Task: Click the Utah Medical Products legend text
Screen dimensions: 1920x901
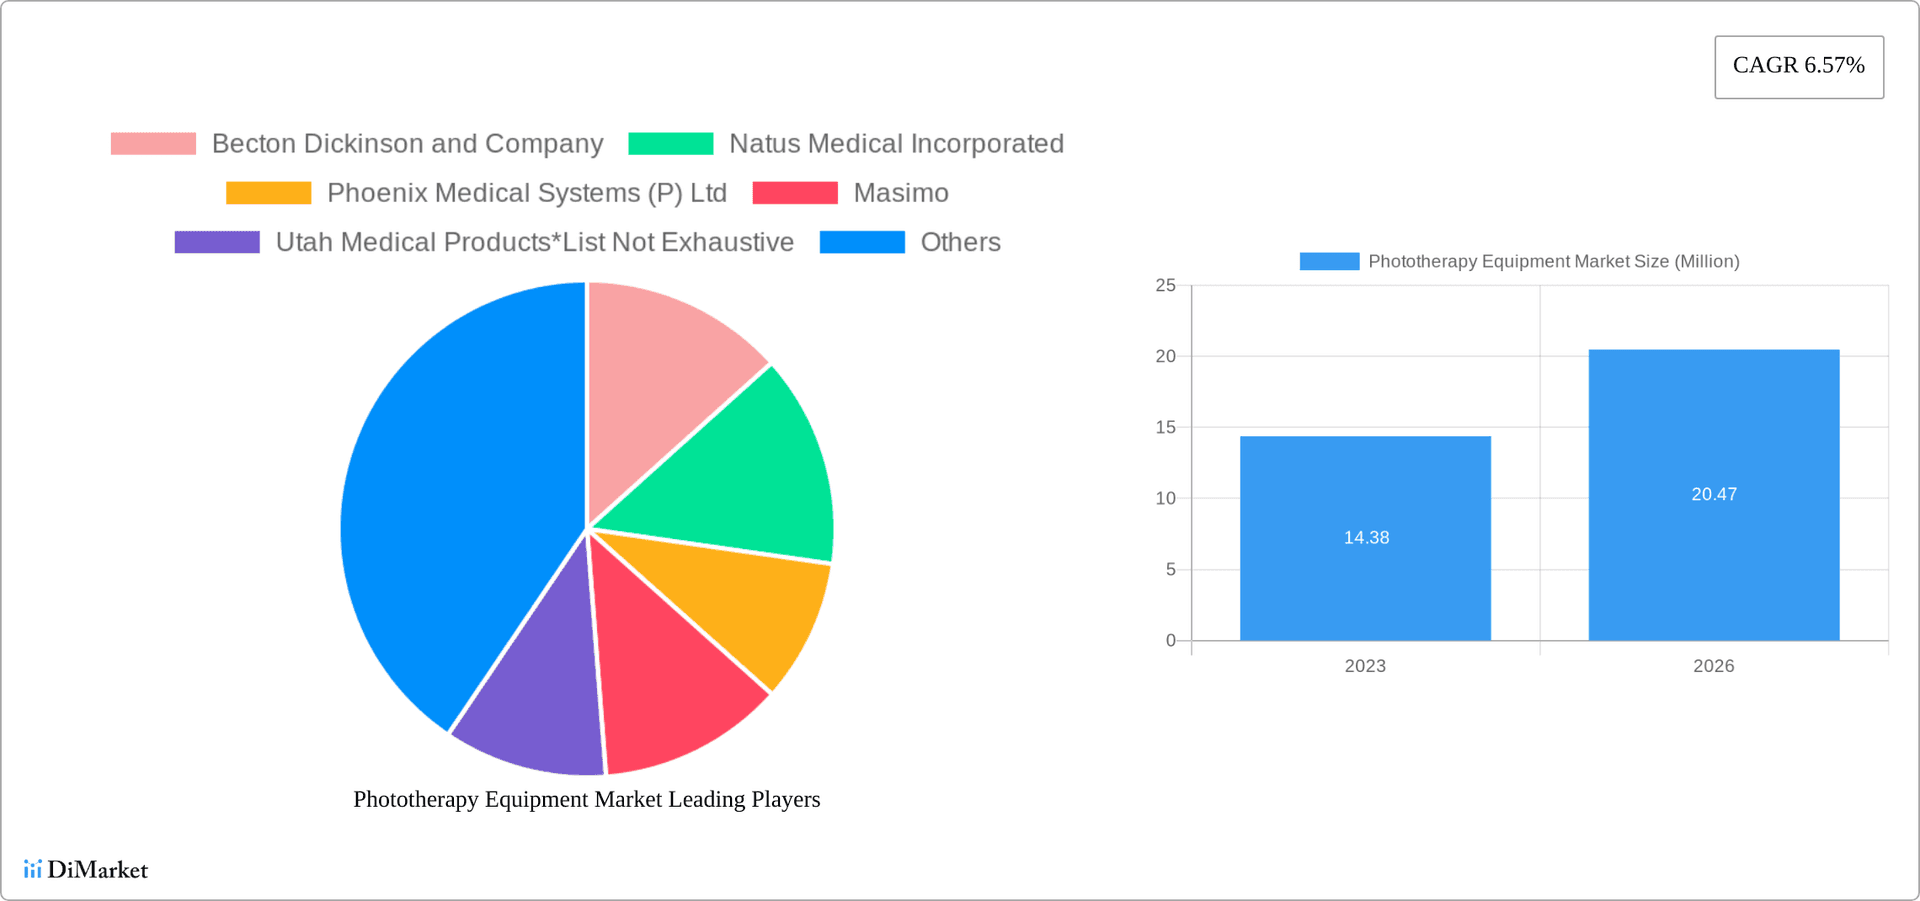Action: pos(534,242)
